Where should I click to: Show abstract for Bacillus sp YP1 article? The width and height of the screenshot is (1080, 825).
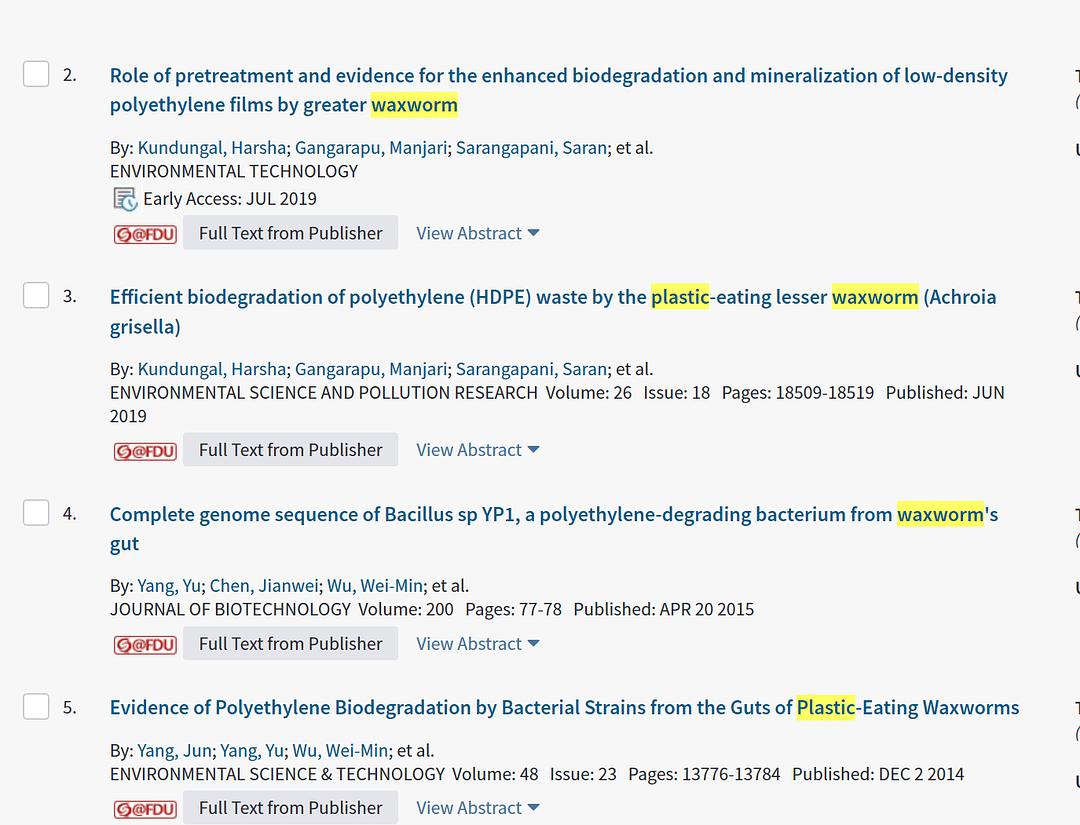click(477, 644)
